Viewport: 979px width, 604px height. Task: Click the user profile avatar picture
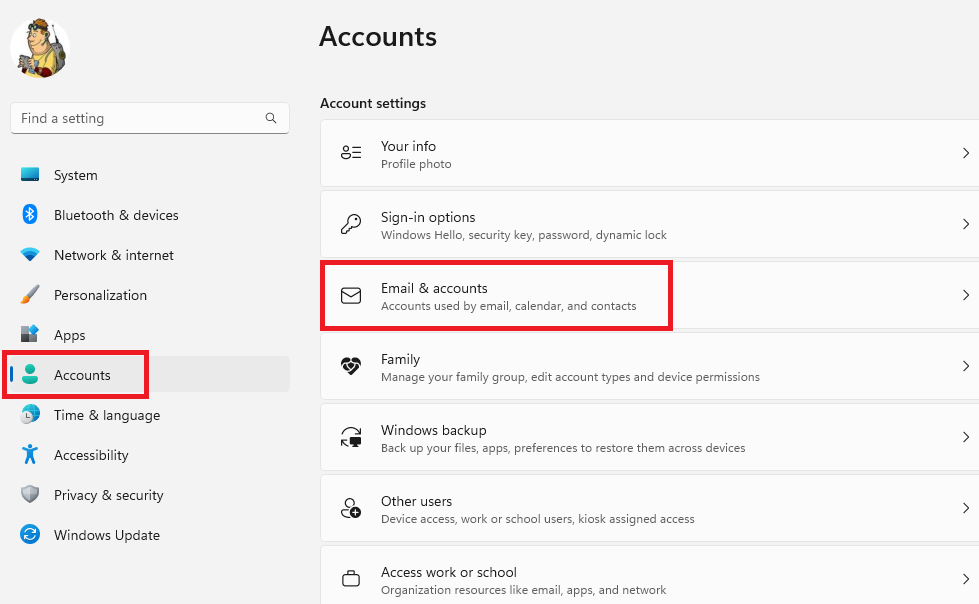point(40,49)
